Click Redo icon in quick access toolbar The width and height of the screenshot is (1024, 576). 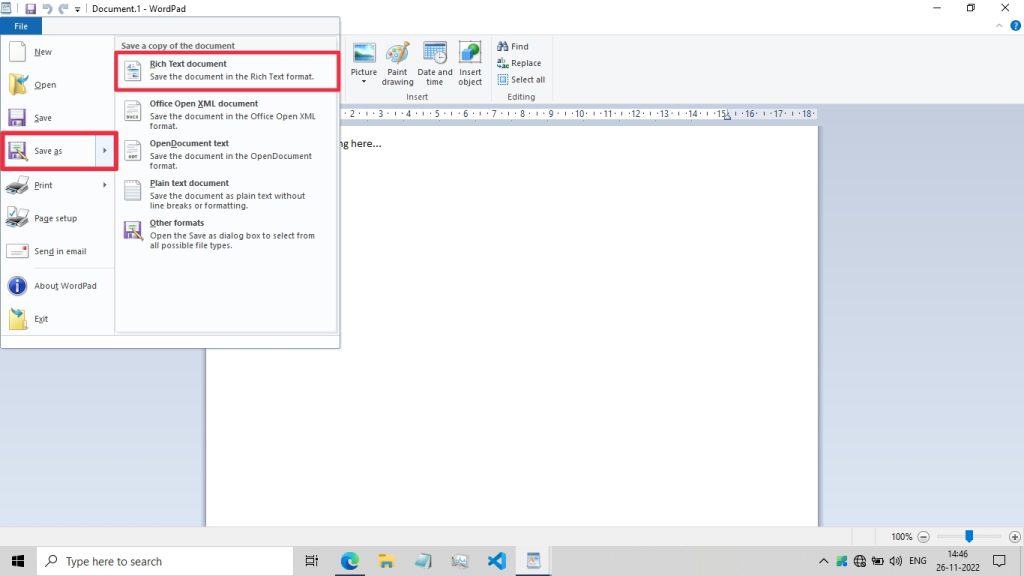tap(63, 8)
